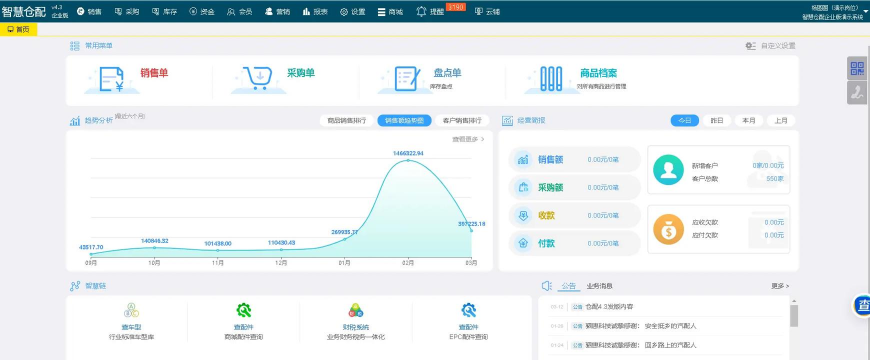
Task: Click the 销售额 chart icon in 经营简报
Action: 523,160
